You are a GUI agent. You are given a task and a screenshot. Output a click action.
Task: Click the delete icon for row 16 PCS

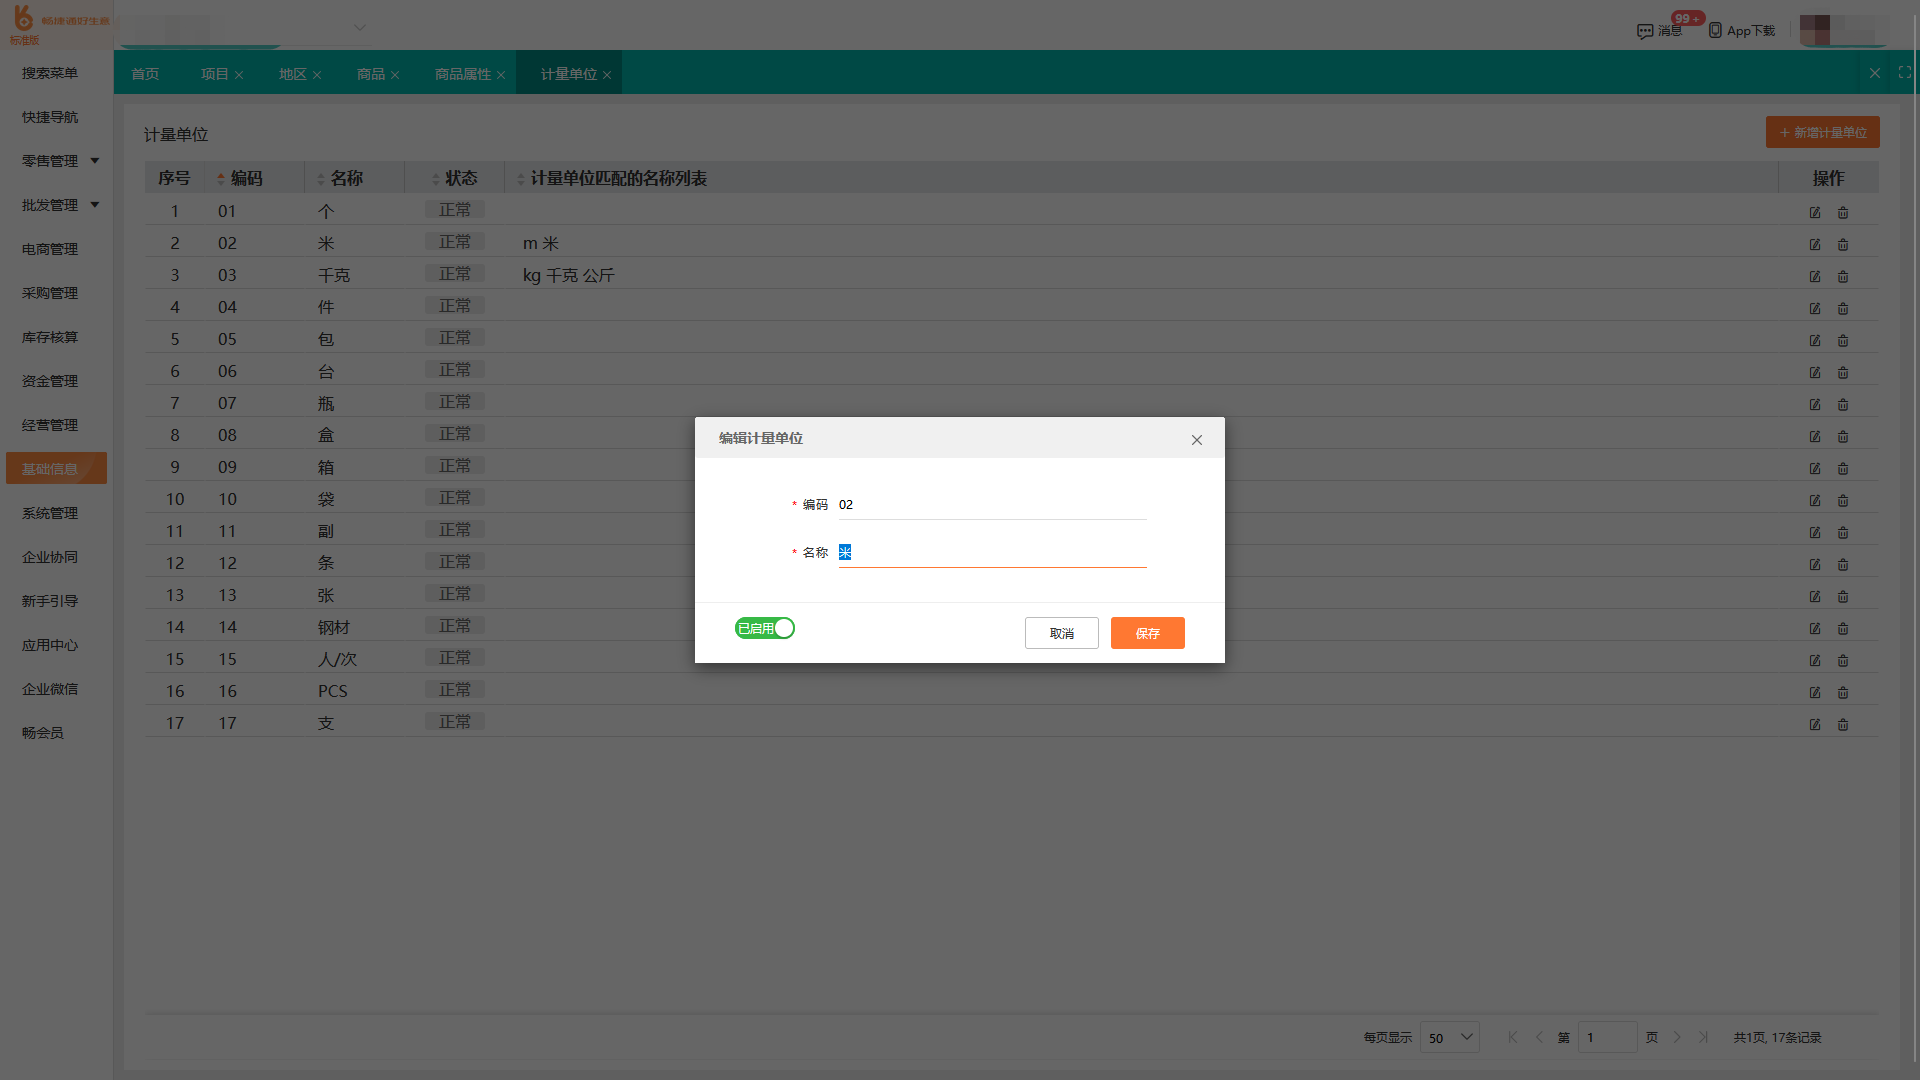point(1844,691)
